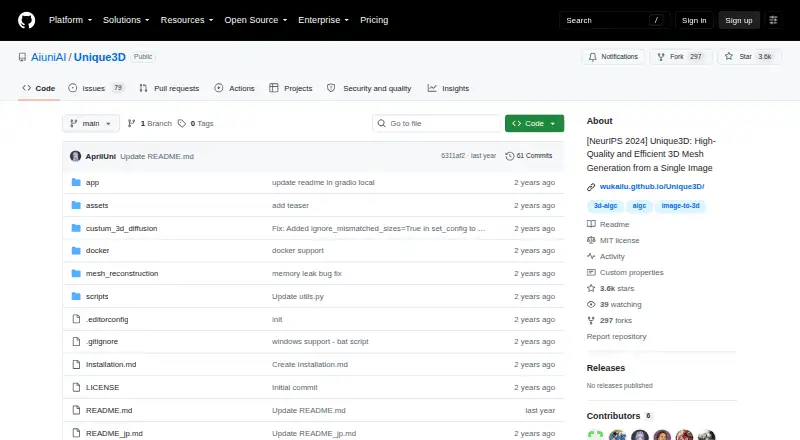Open the .editorconfig file
The image size is (800, 440).
click(x=107, y=320)
